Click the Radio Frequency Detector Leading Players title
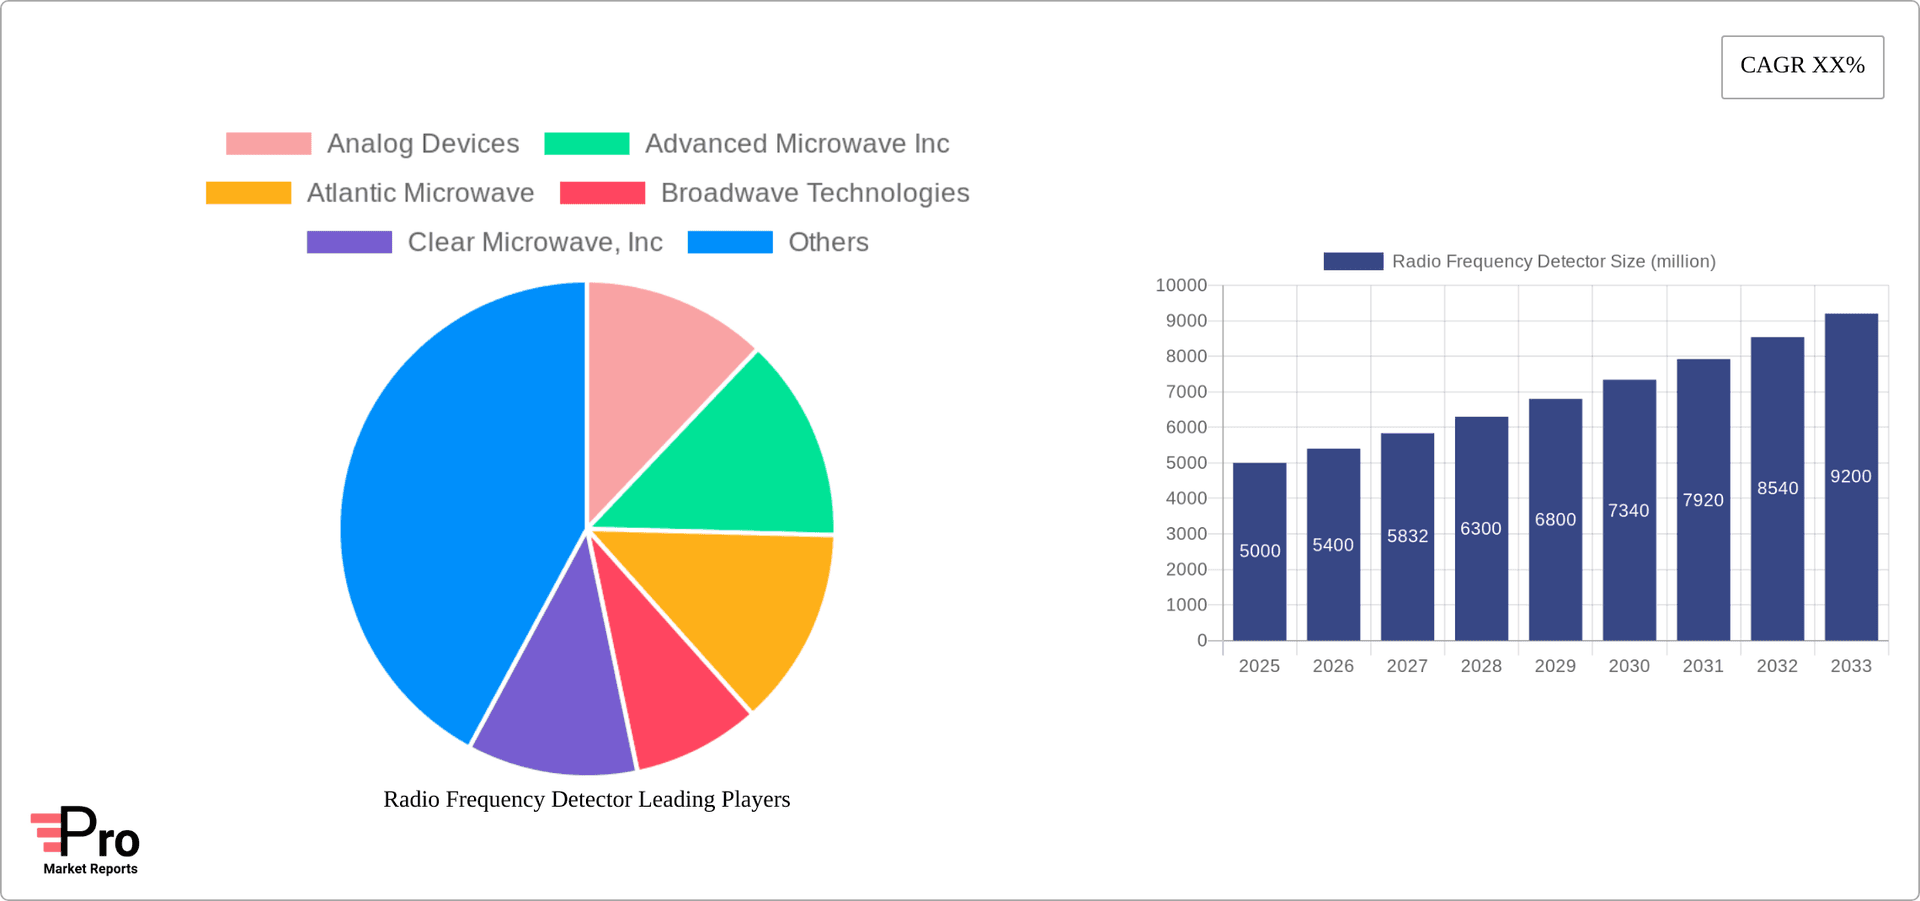The width and height of the screenshot is (1920, 901). [x=586, y=799]
